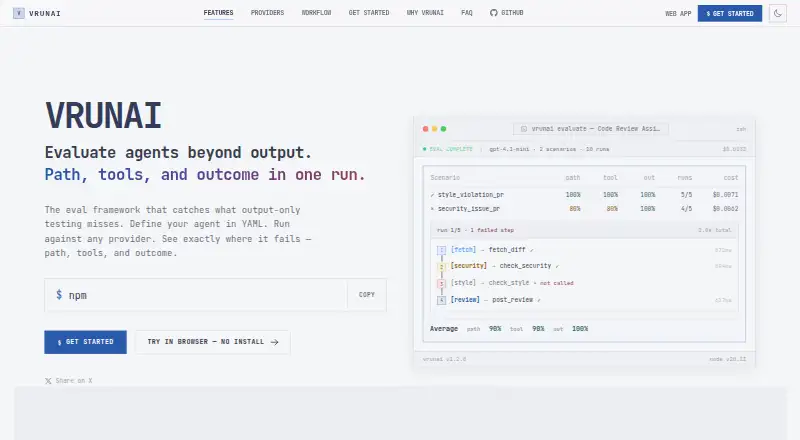Click the VRUNAI logo icon in header
Viewport: 800px width, 440px height.
(18, 13)
